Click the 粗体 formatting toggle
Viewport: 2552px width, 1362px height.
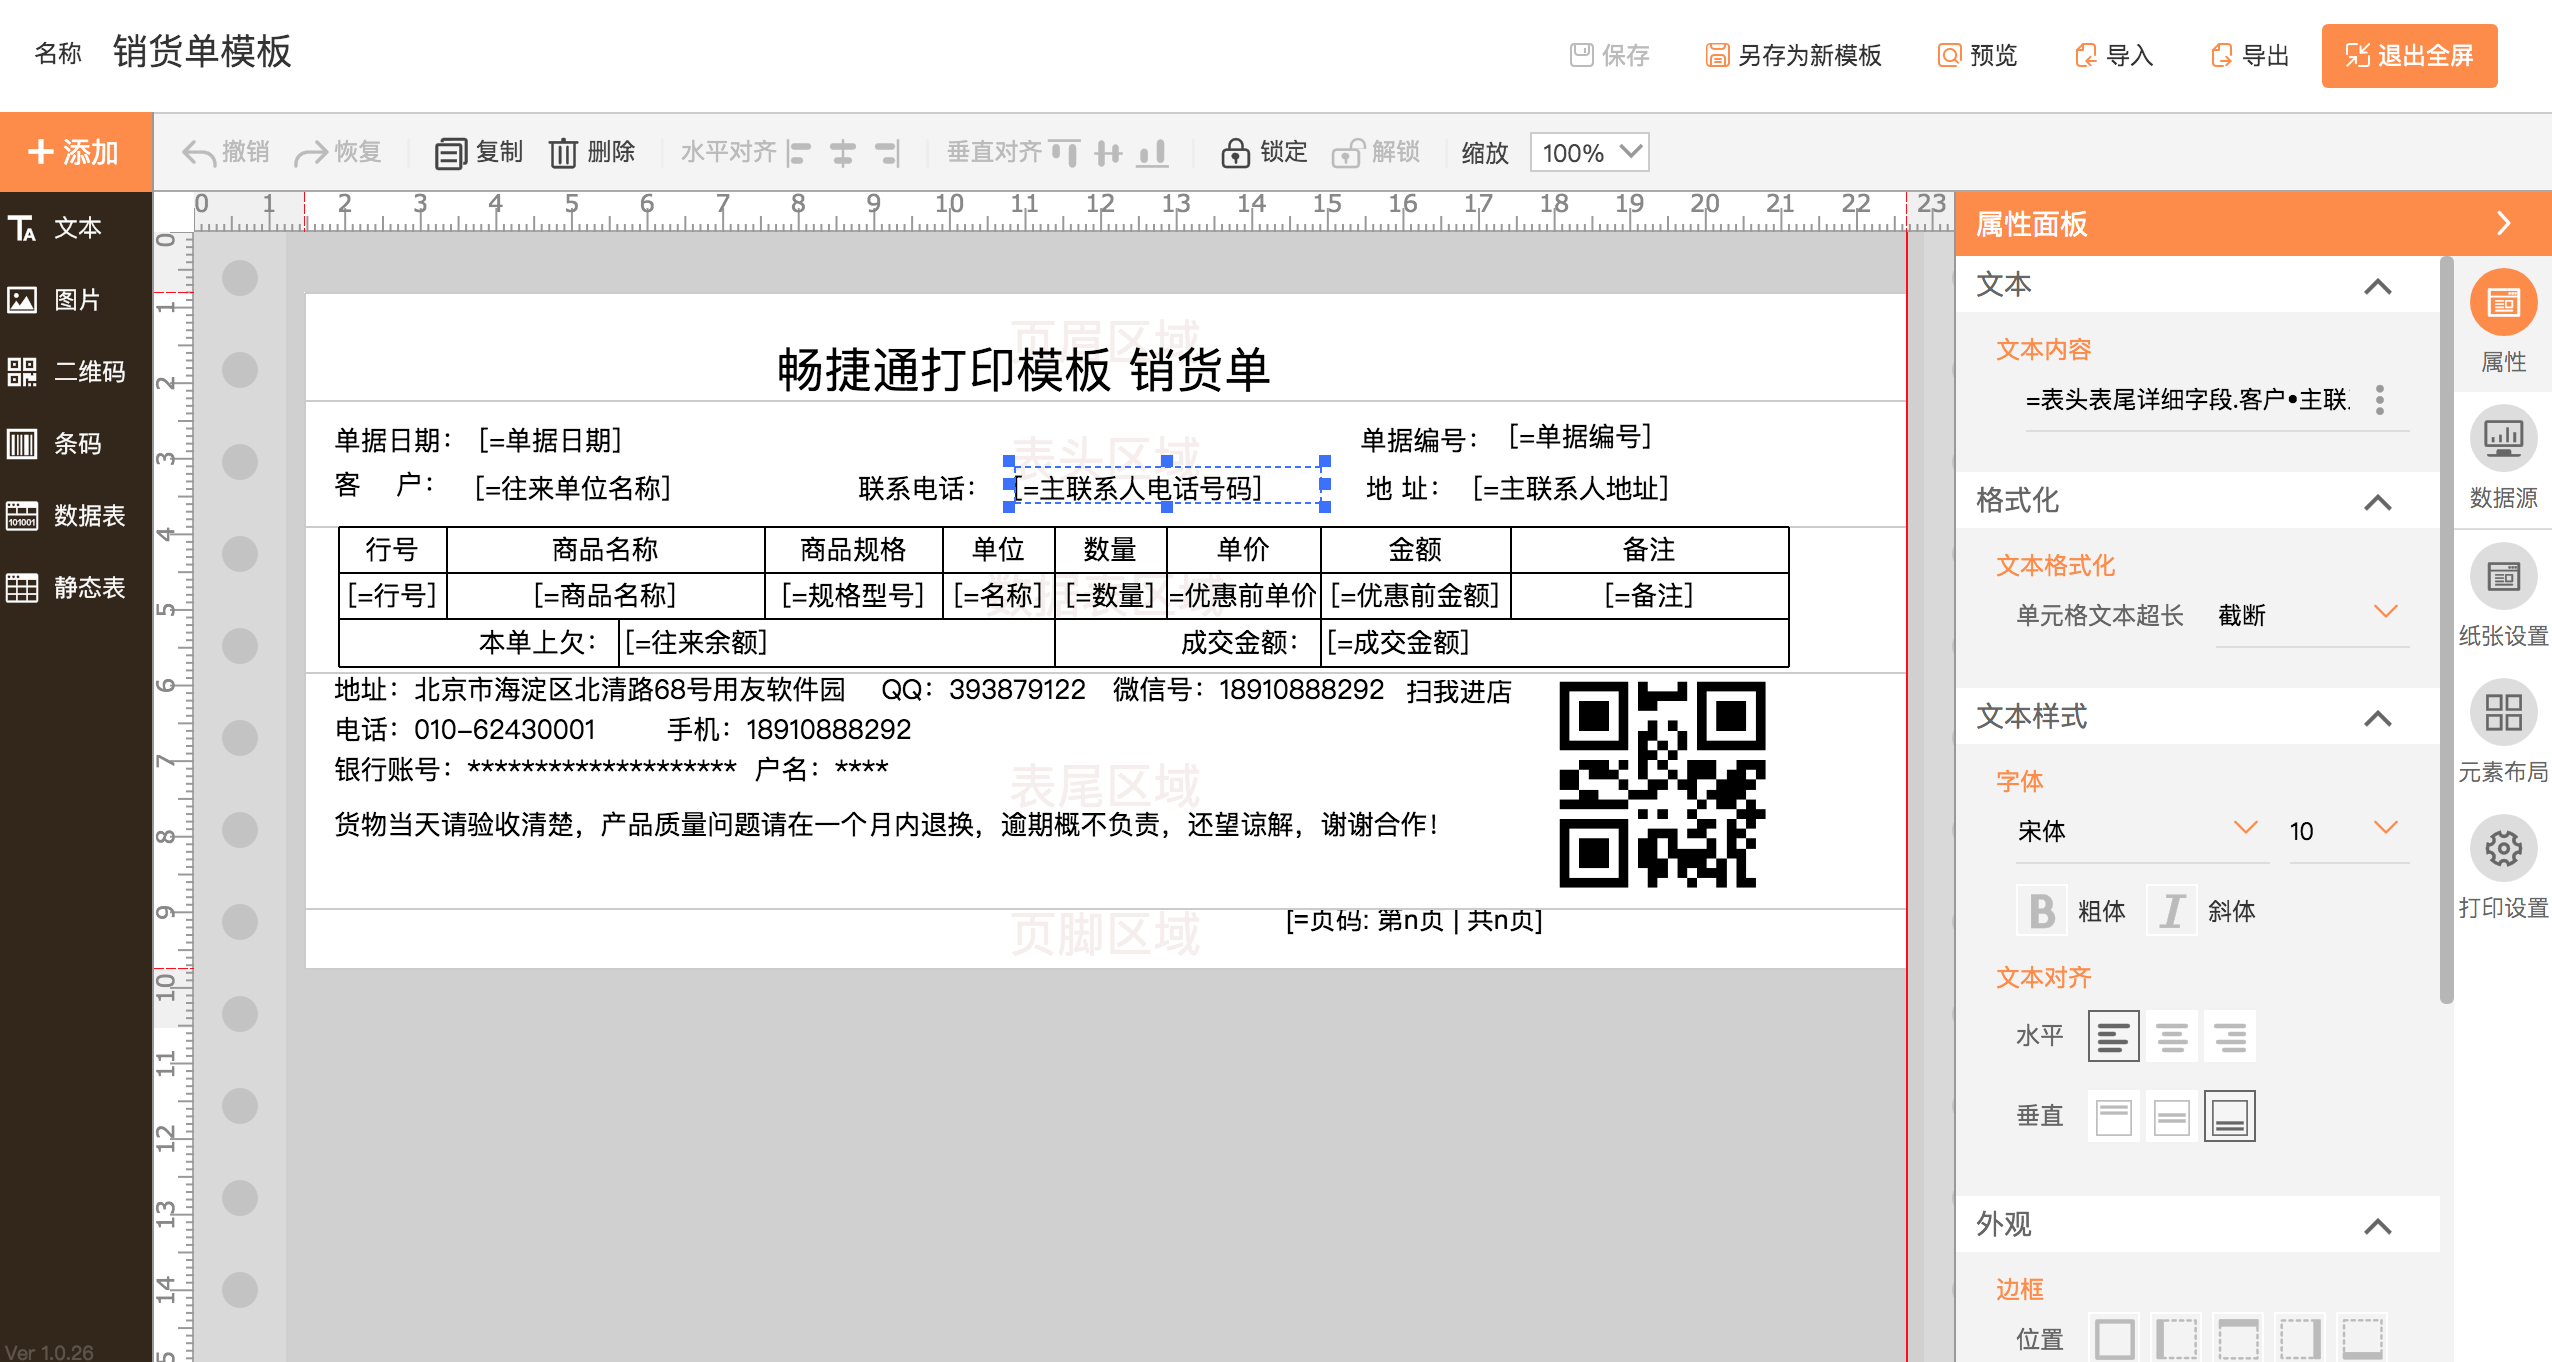pyautogui.click(x=2039, y=911)
